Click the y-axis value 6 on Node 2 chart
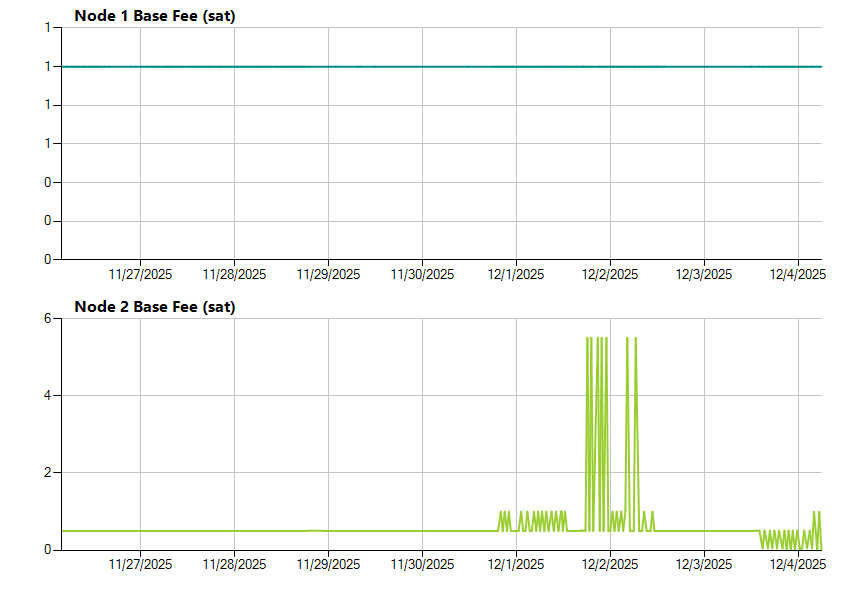Viewport: 860px width, 600px height. click(46, 318)
